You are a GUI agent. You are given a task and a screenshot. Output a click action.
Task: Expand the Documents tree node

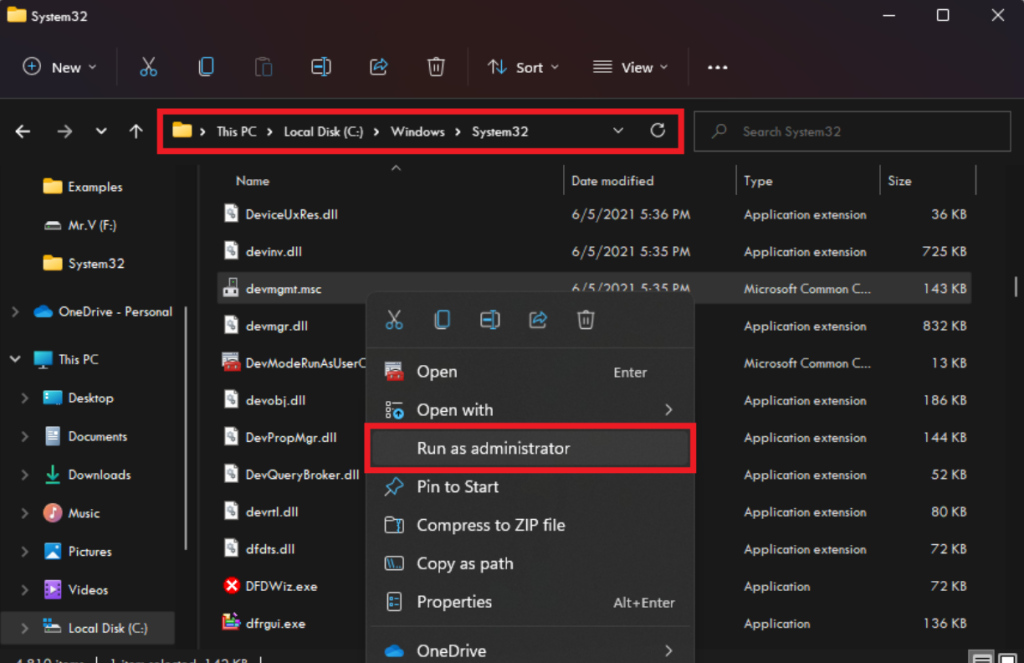25,436
